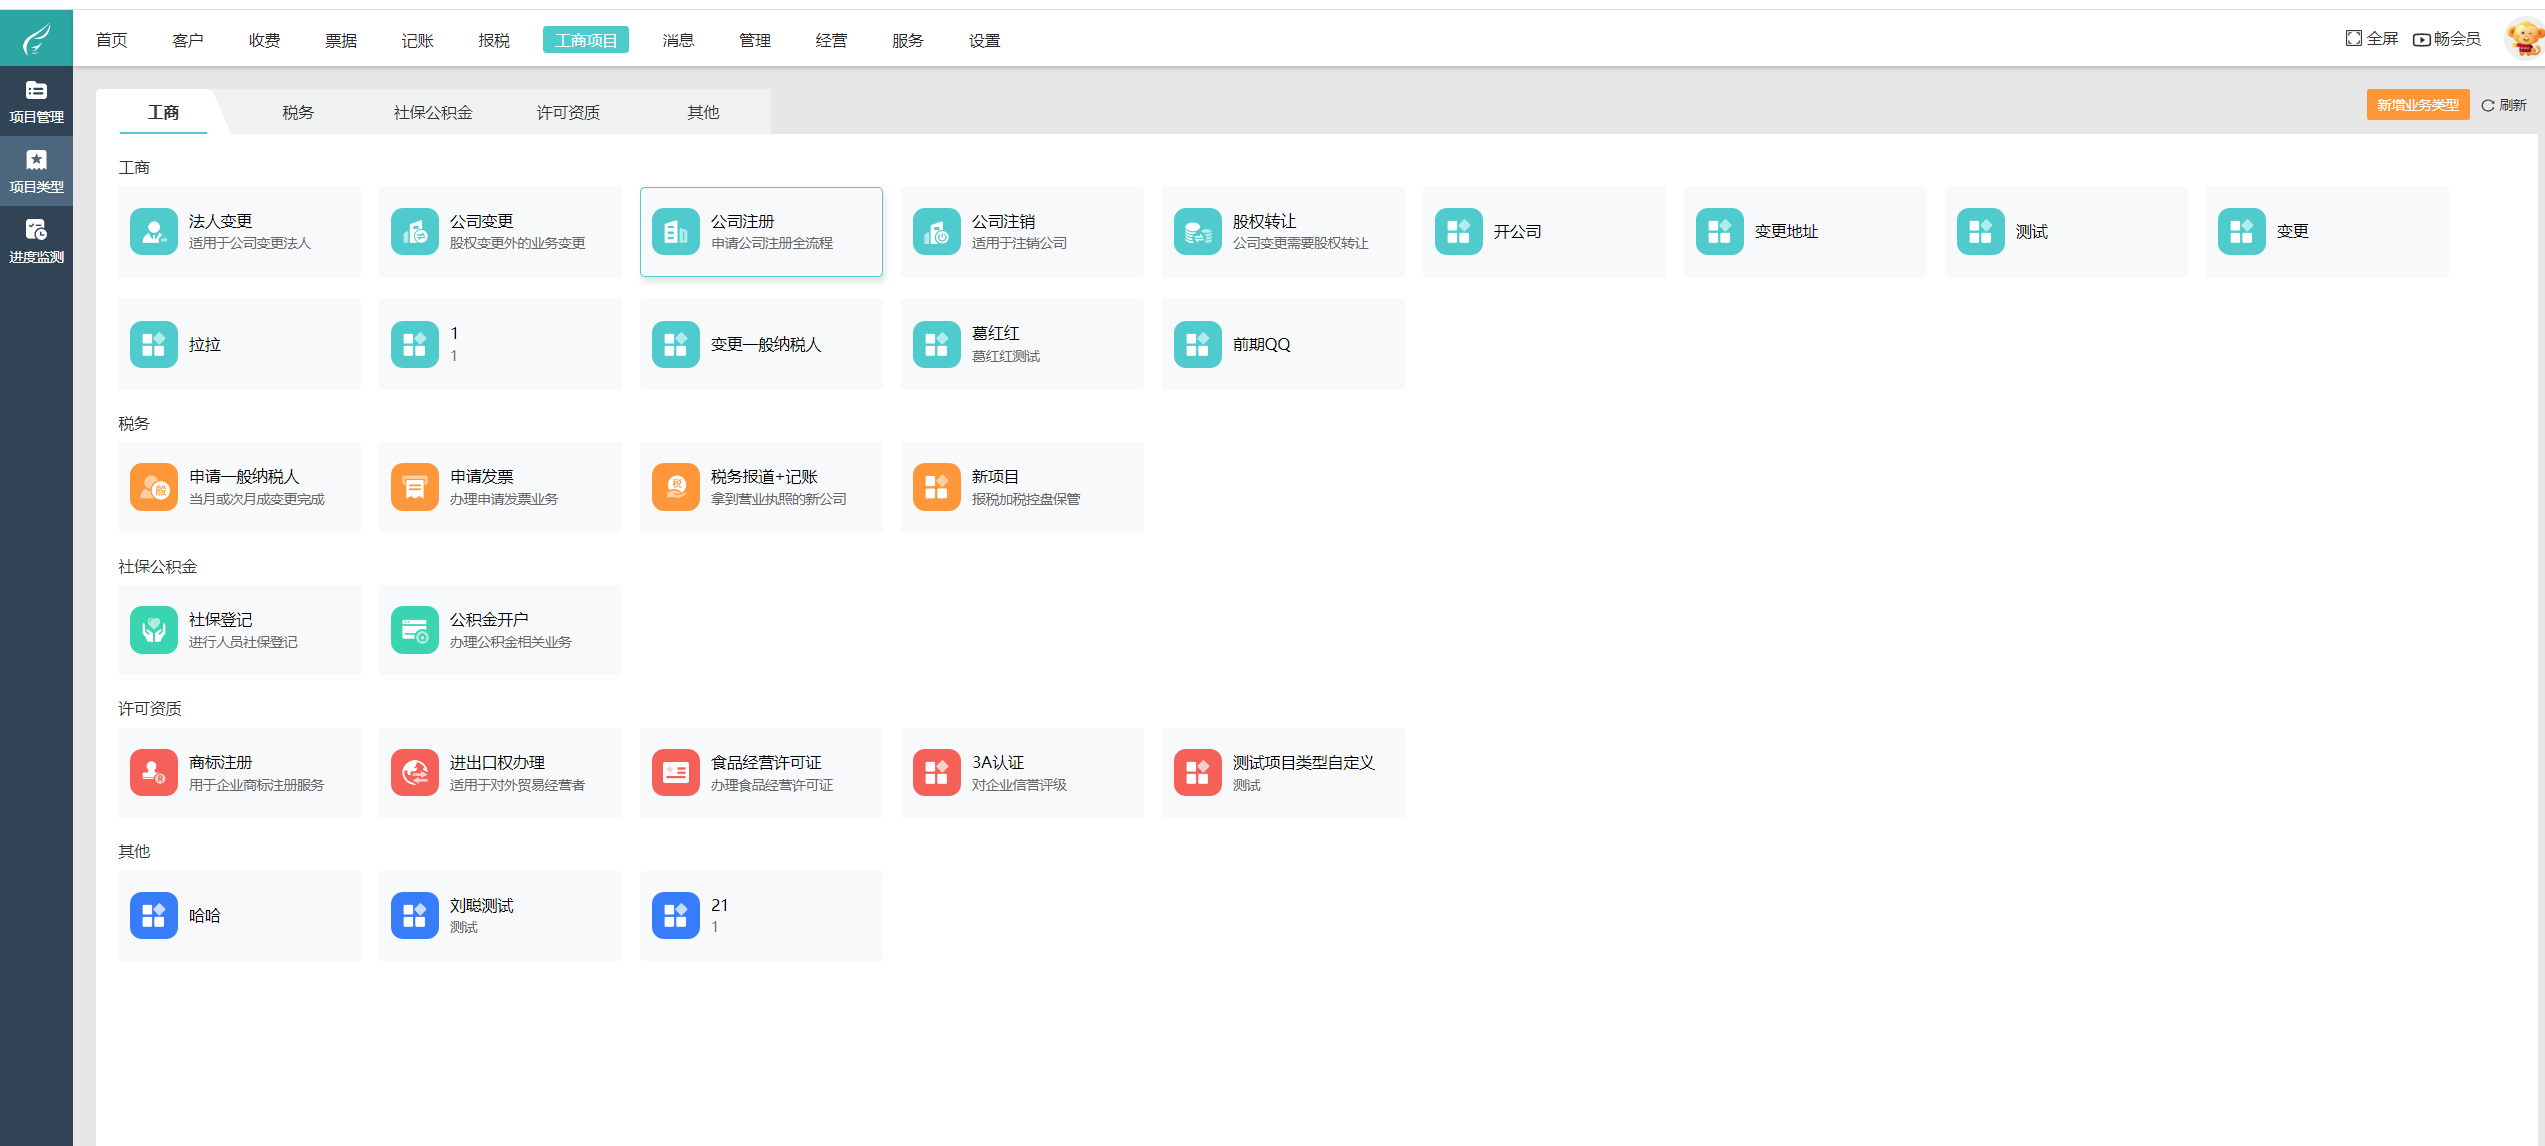Click the 公司注册 project type icon

(x=675, y=230)
